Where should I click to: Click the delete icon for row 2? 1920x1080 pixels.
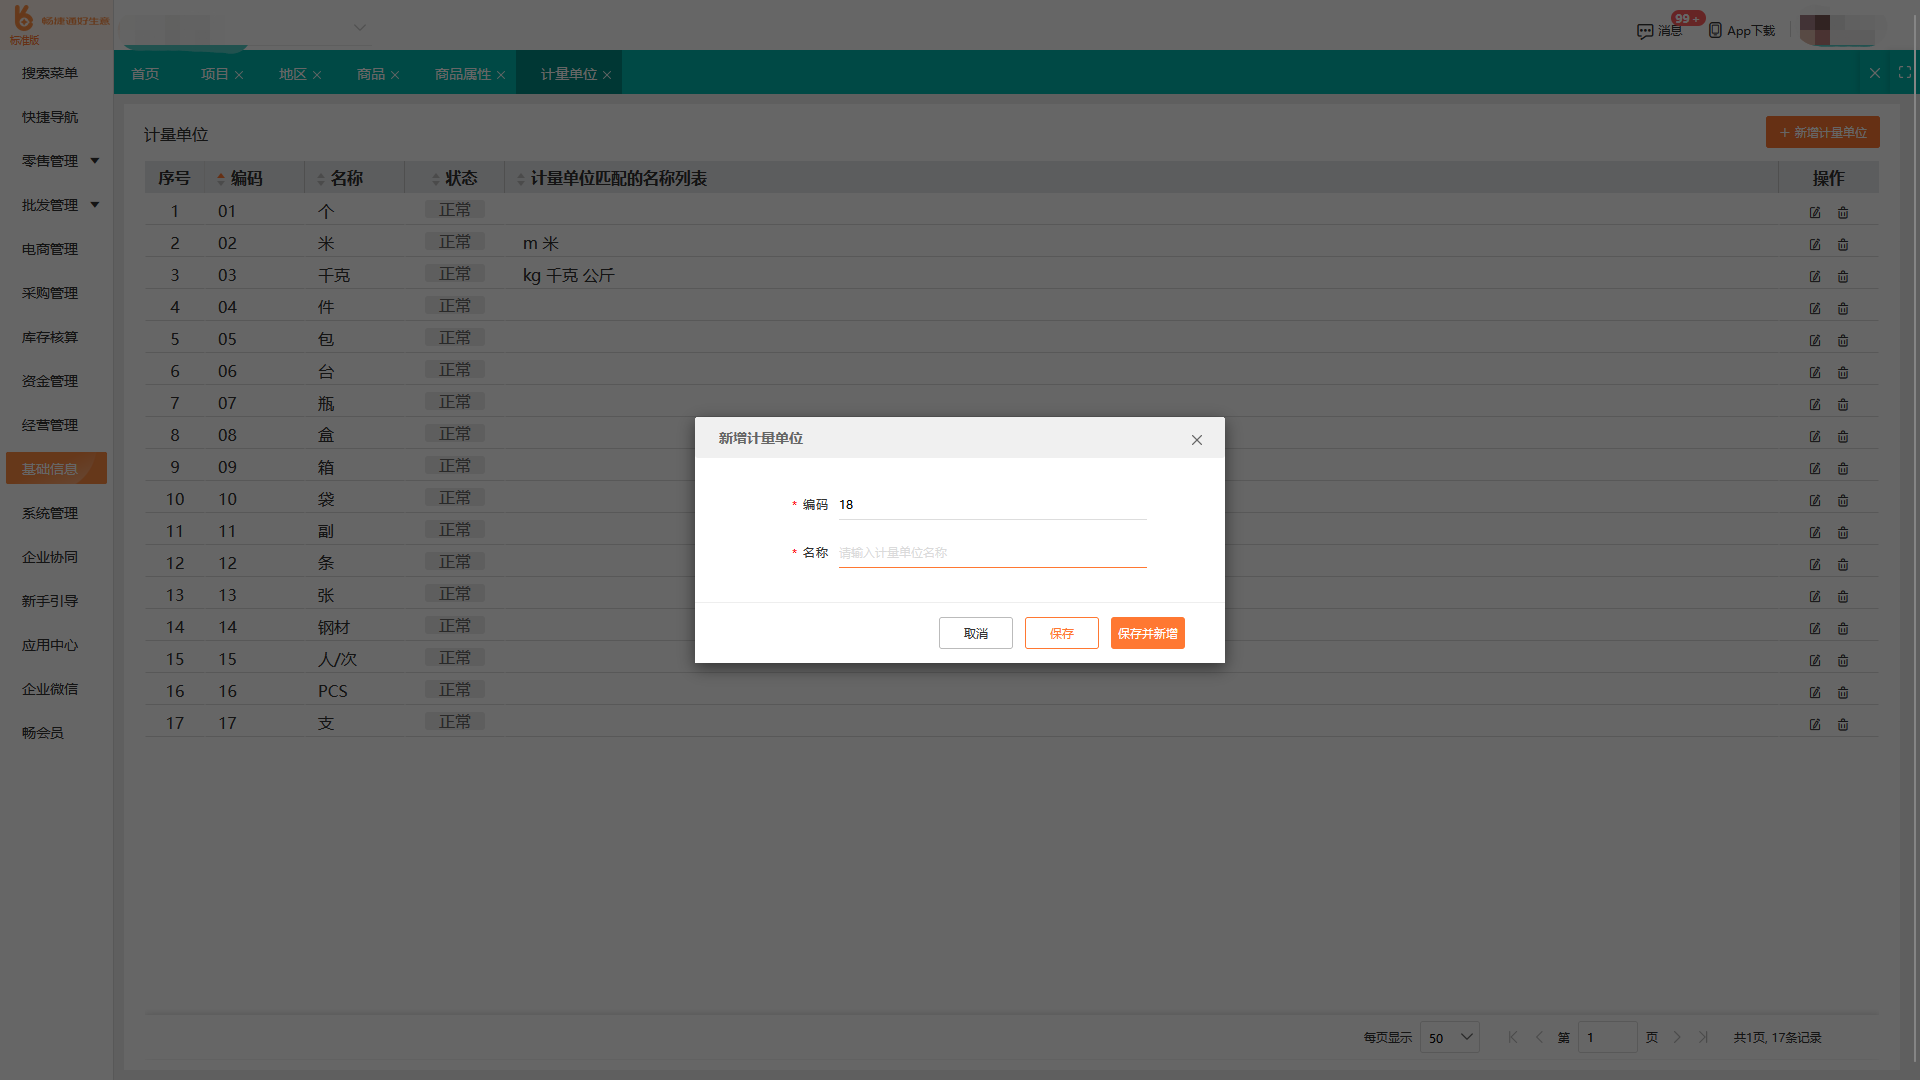click(1844, 244)
